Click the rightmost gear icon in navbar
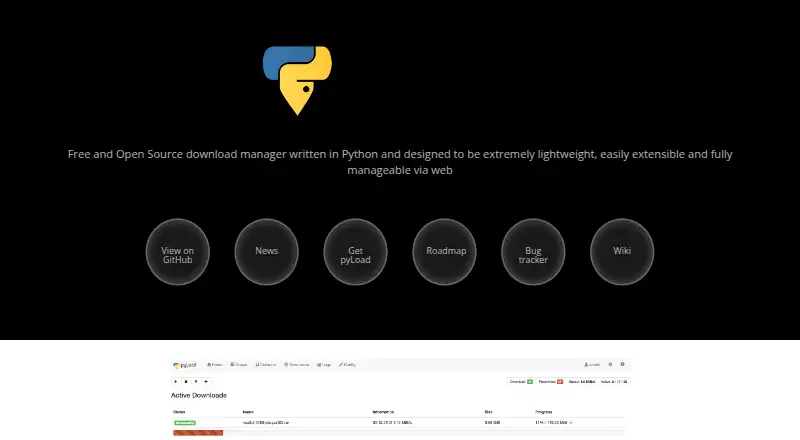Screen dimensions: 800x440 pos(622,364)
